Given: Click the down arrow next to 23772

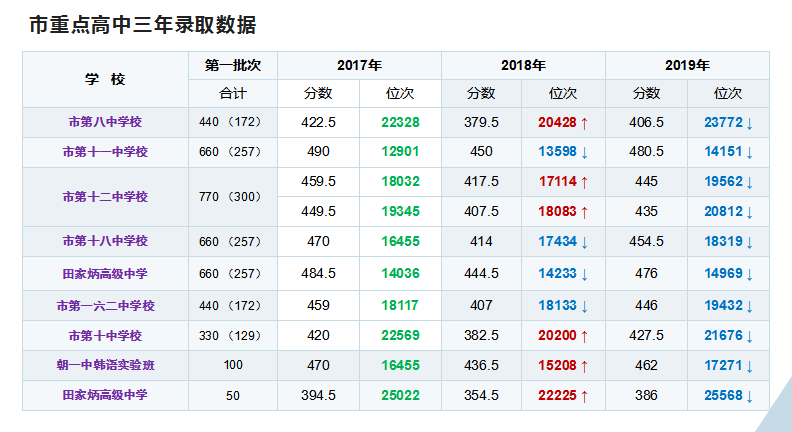Looking at the screenshot, I should coord(750,122).
